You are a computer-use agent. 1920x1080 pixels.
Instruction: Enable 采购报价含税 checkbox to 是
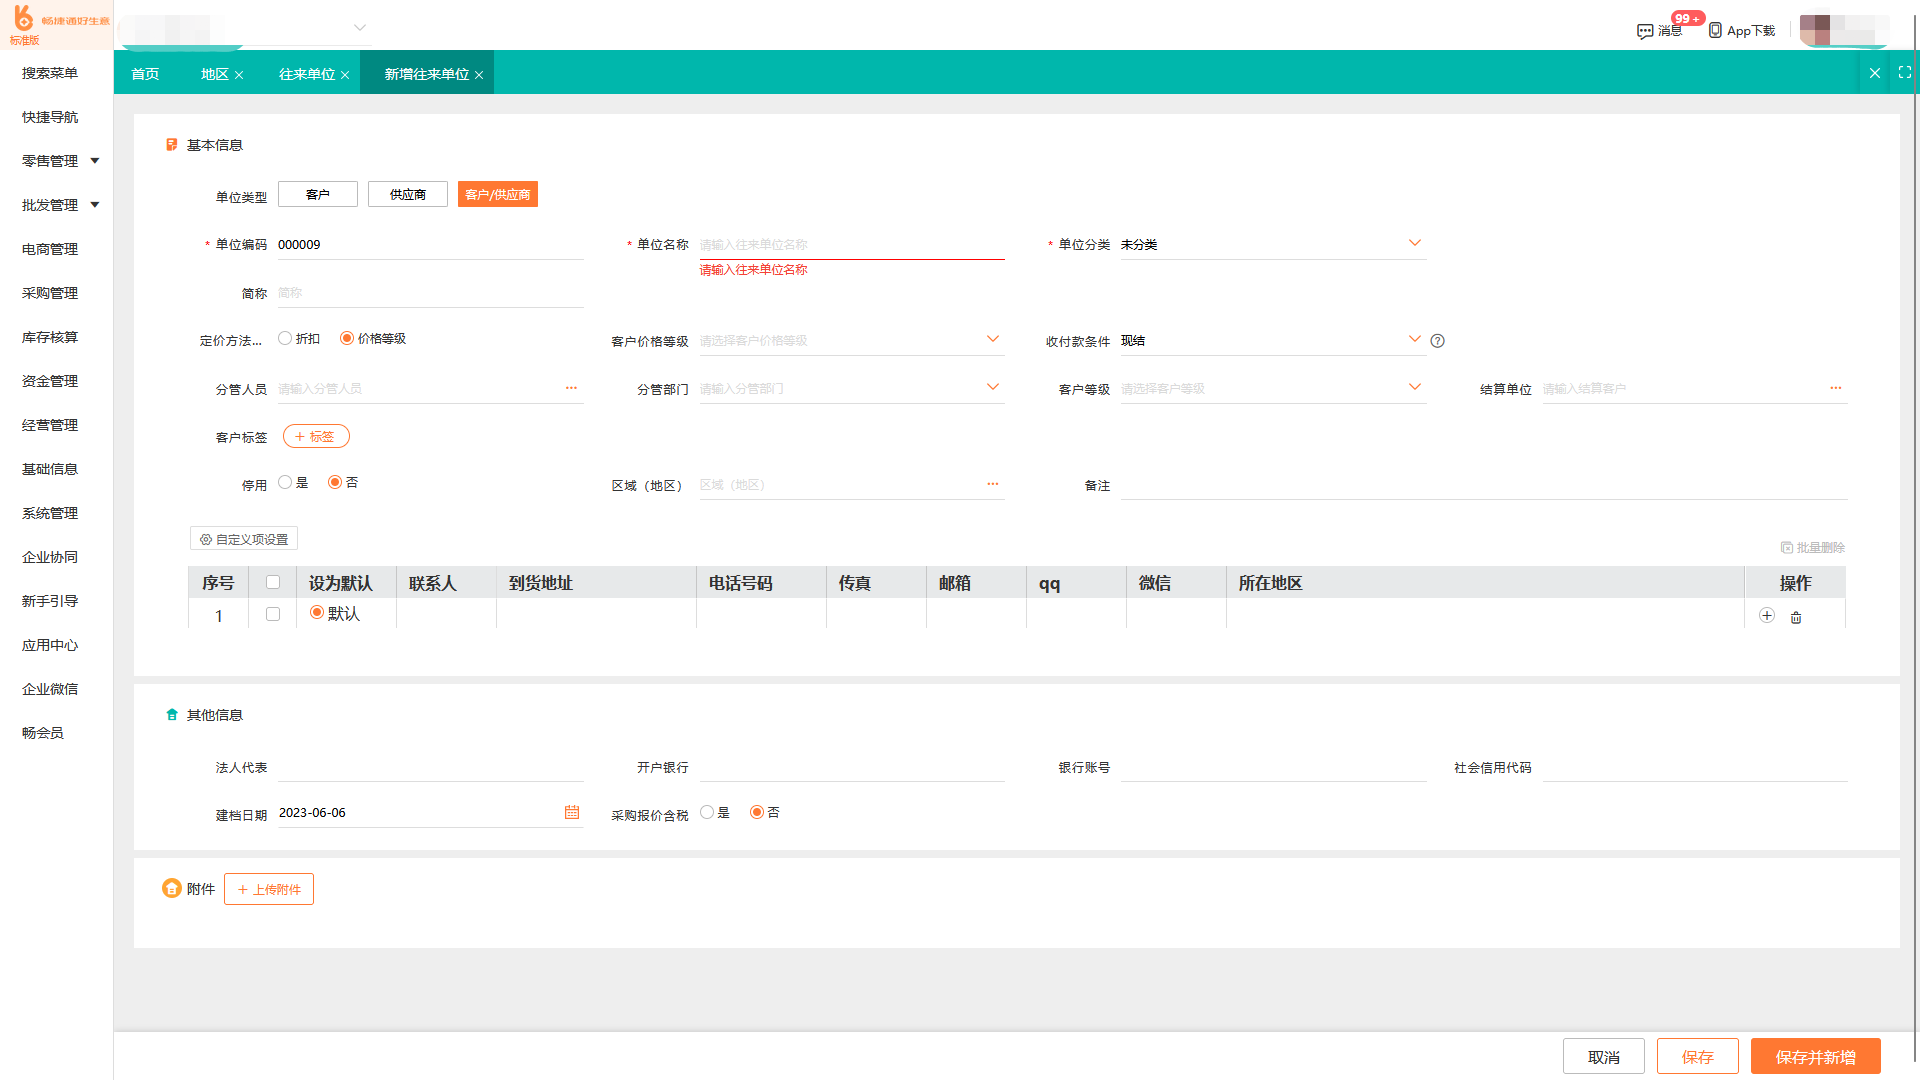(x=709, y=812)
